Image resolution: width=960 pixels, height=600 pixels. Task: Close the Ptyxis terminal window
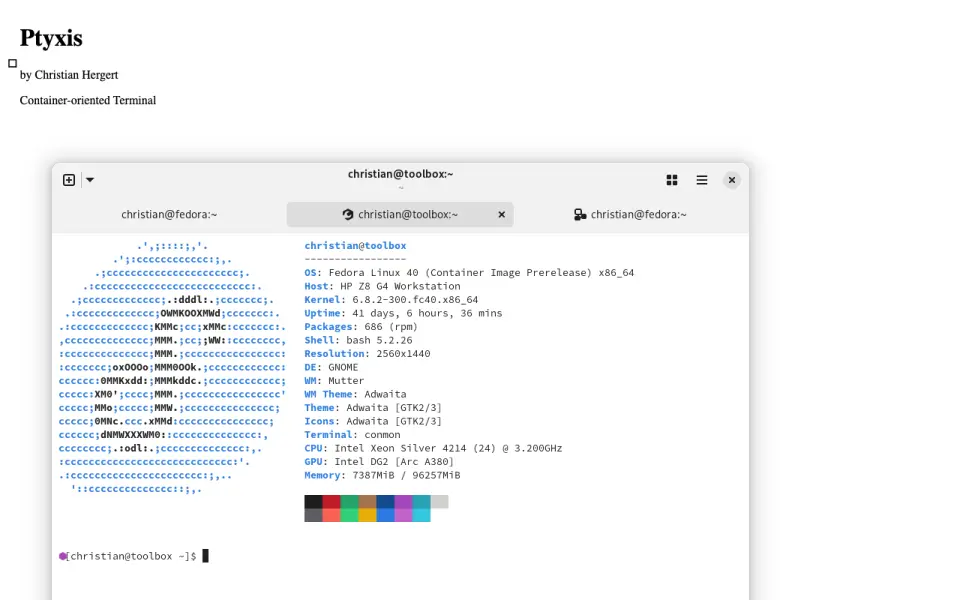point(732,180)
